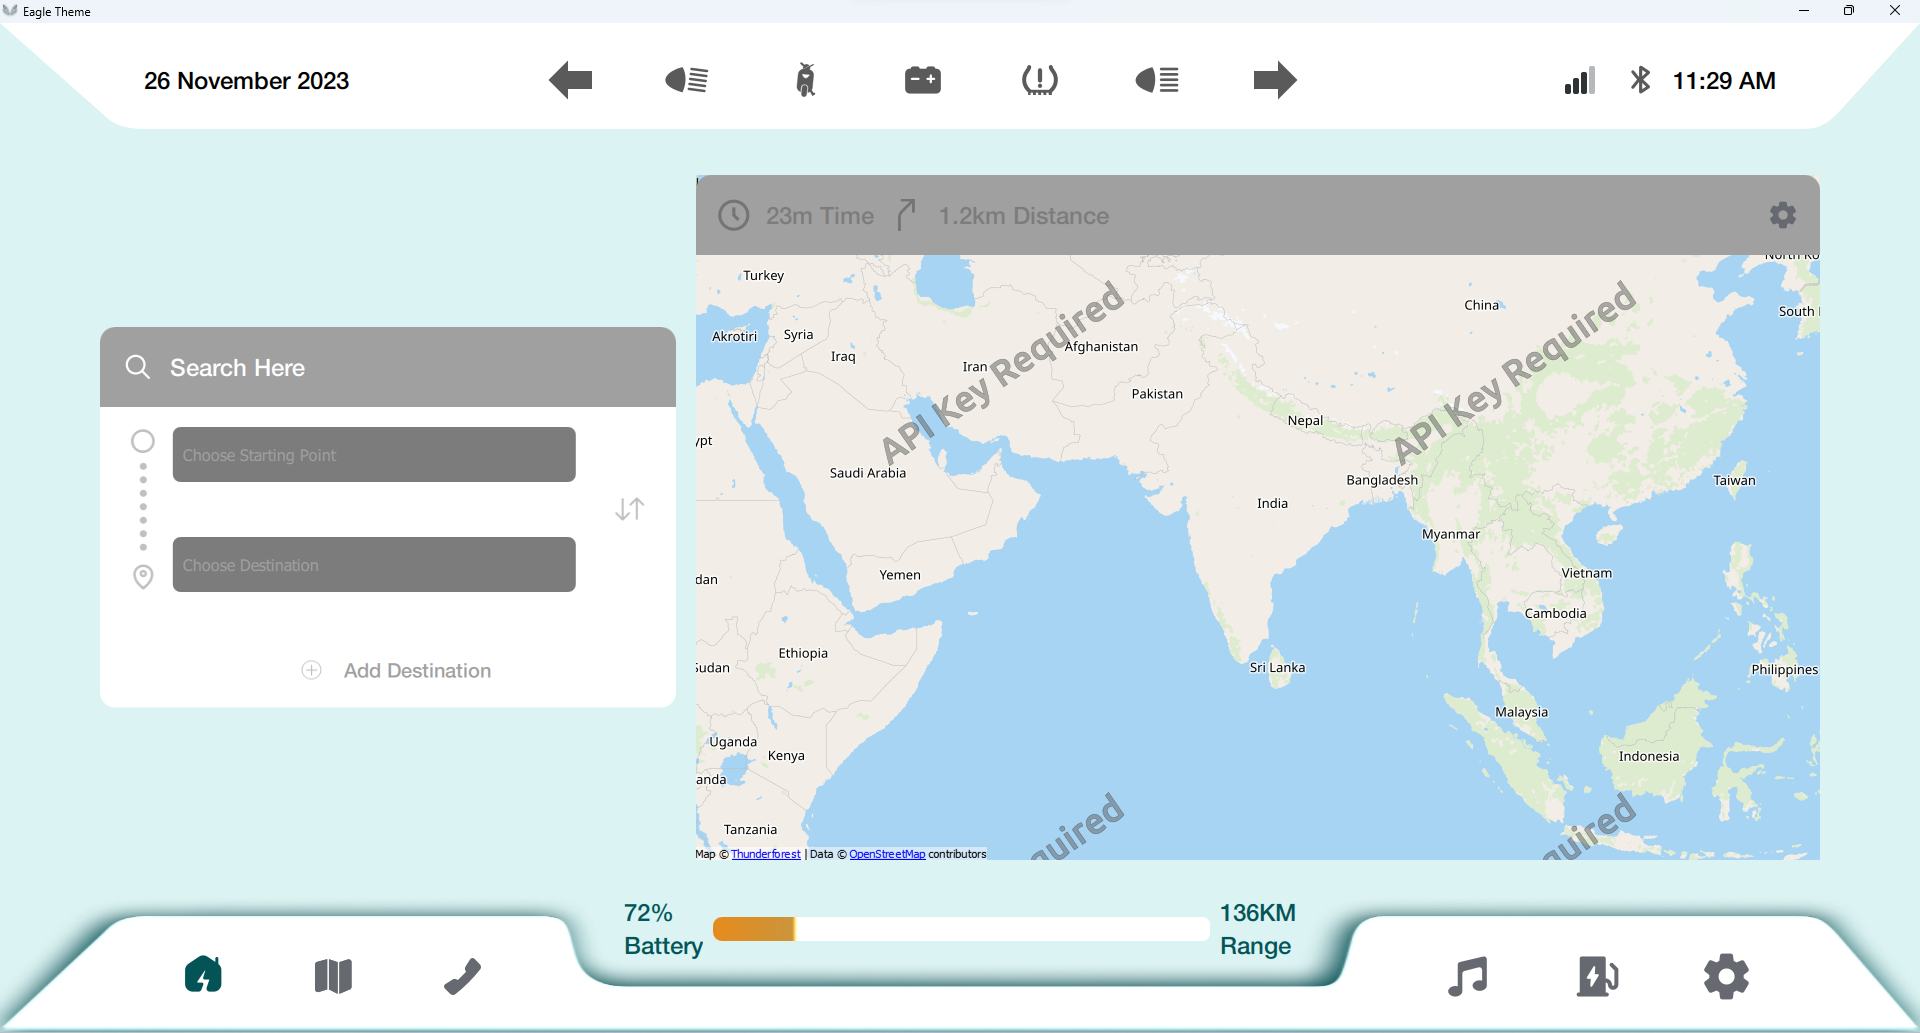
Task: Click the Choose Destination field
Action: tap(374, 565)
